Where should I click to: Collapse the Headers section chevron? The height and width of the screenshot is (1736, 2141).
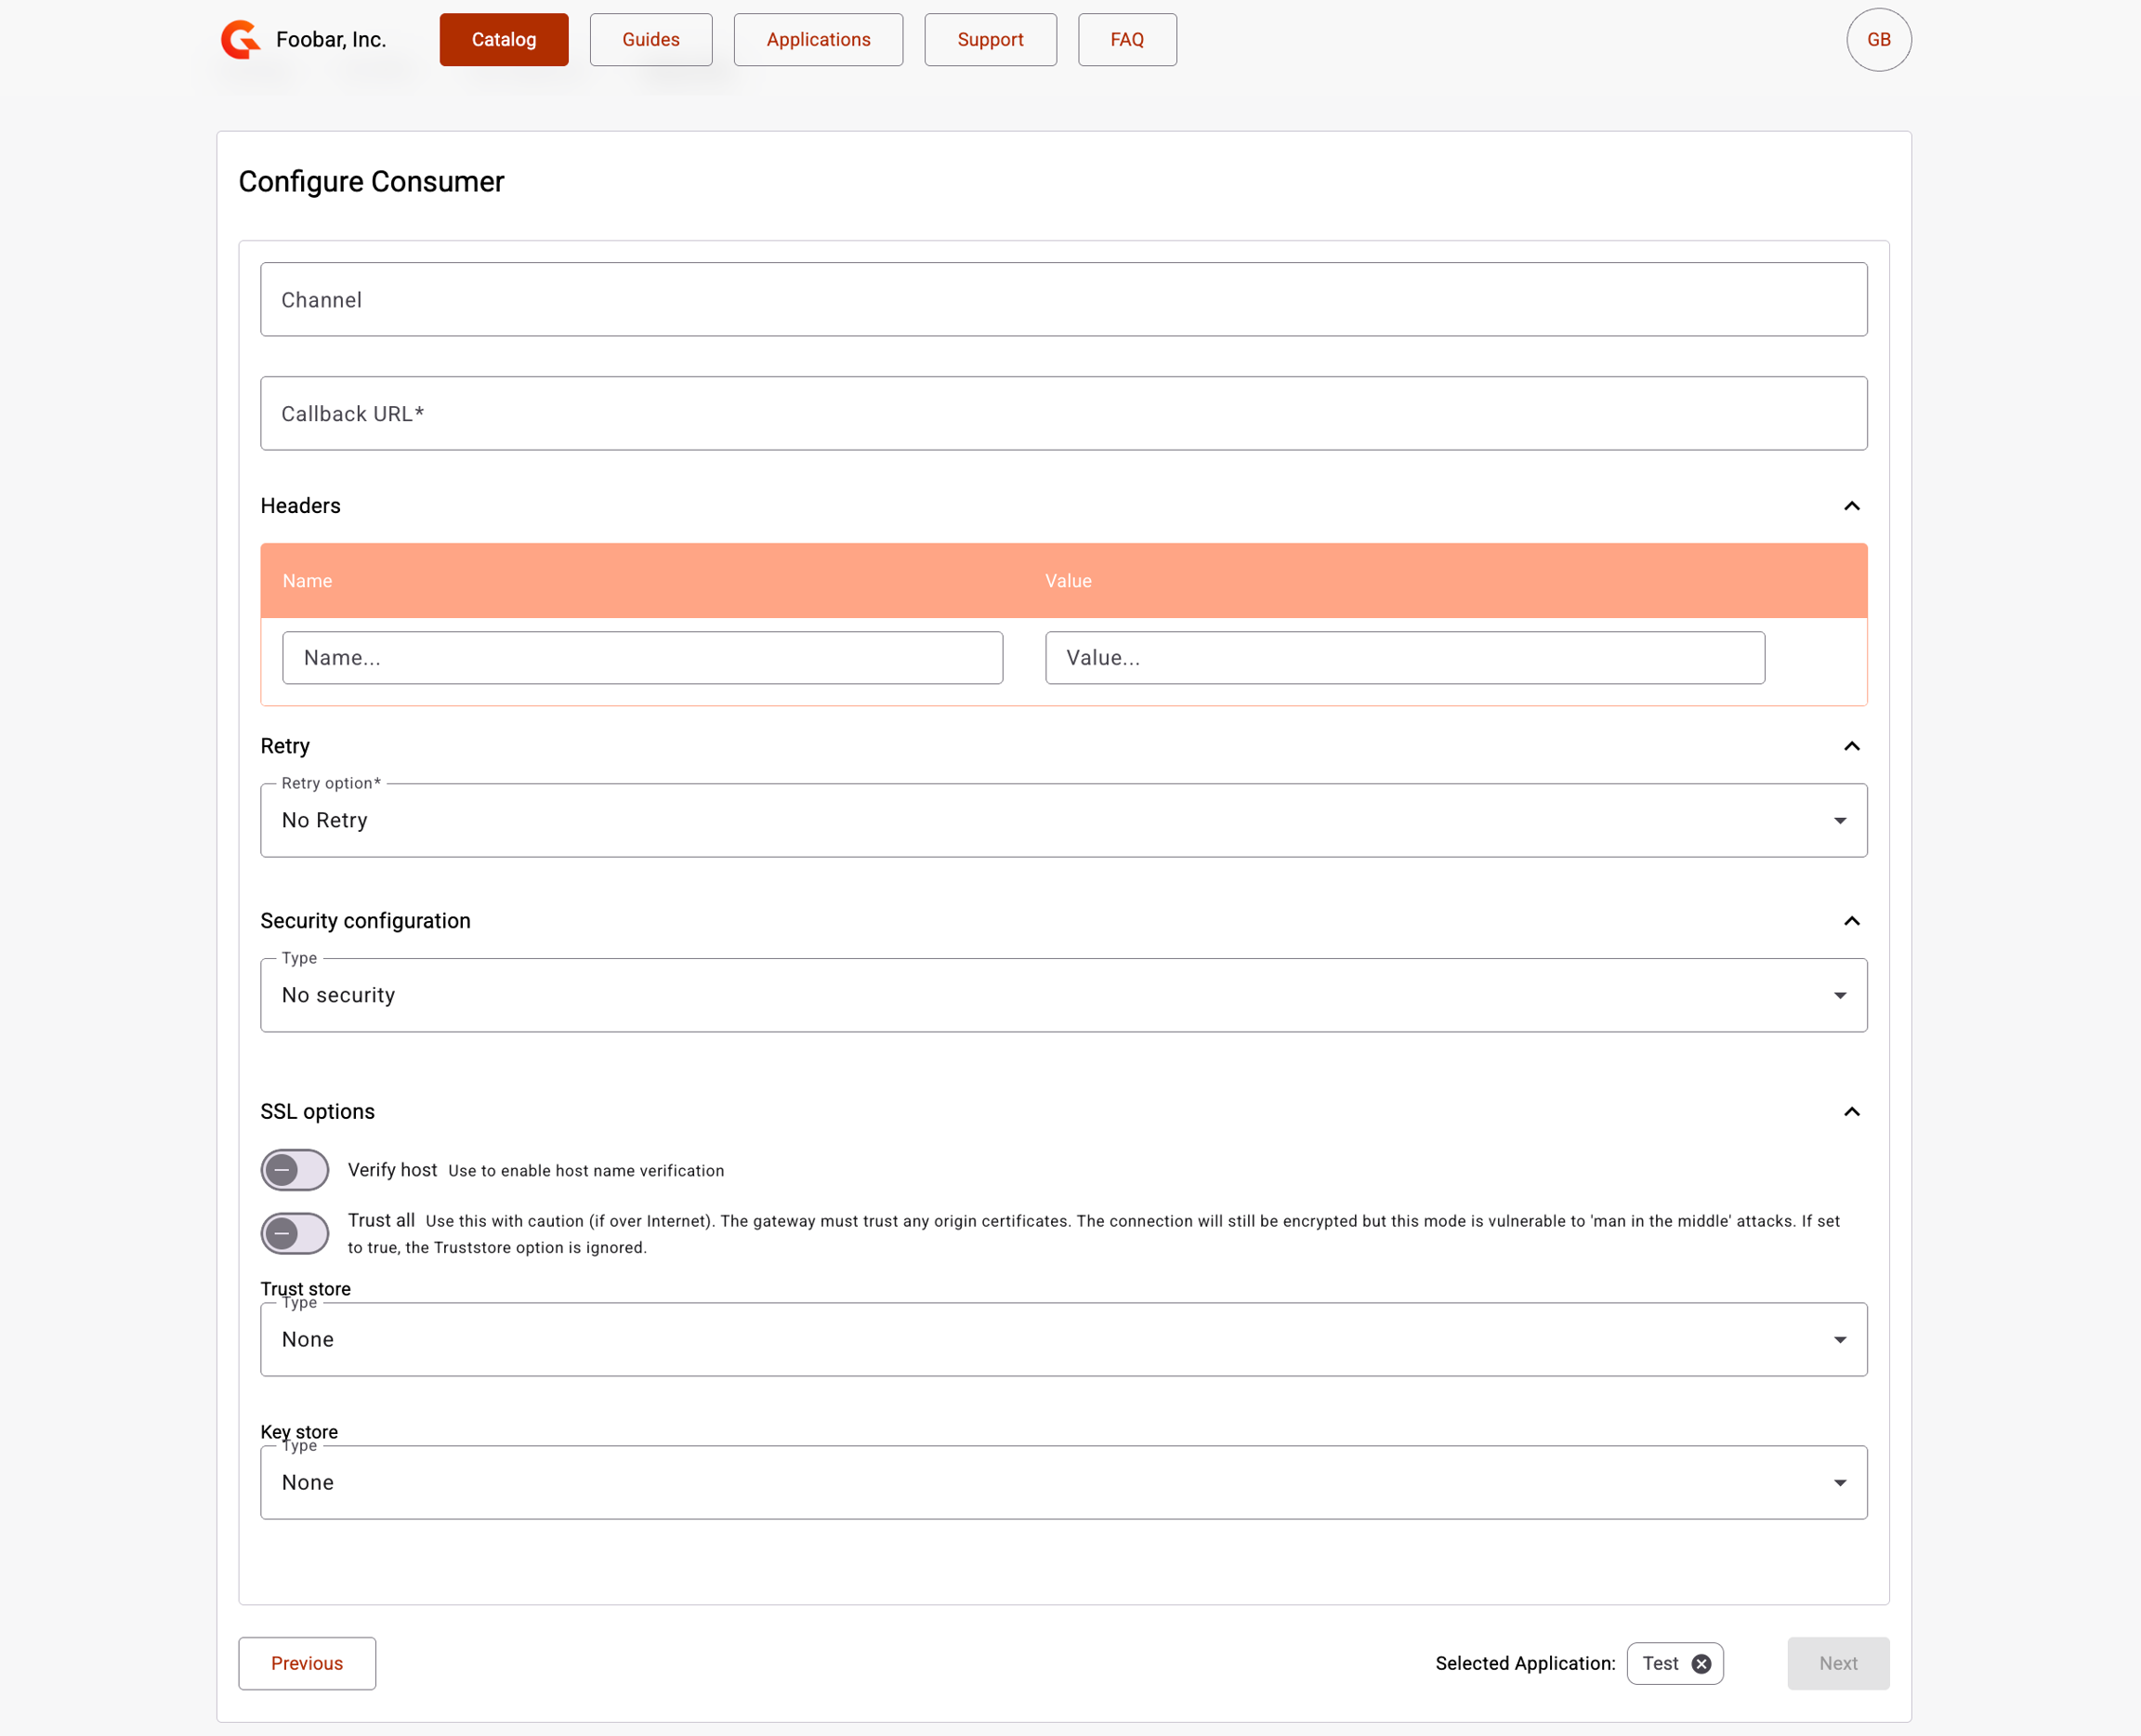(1851, 506)
